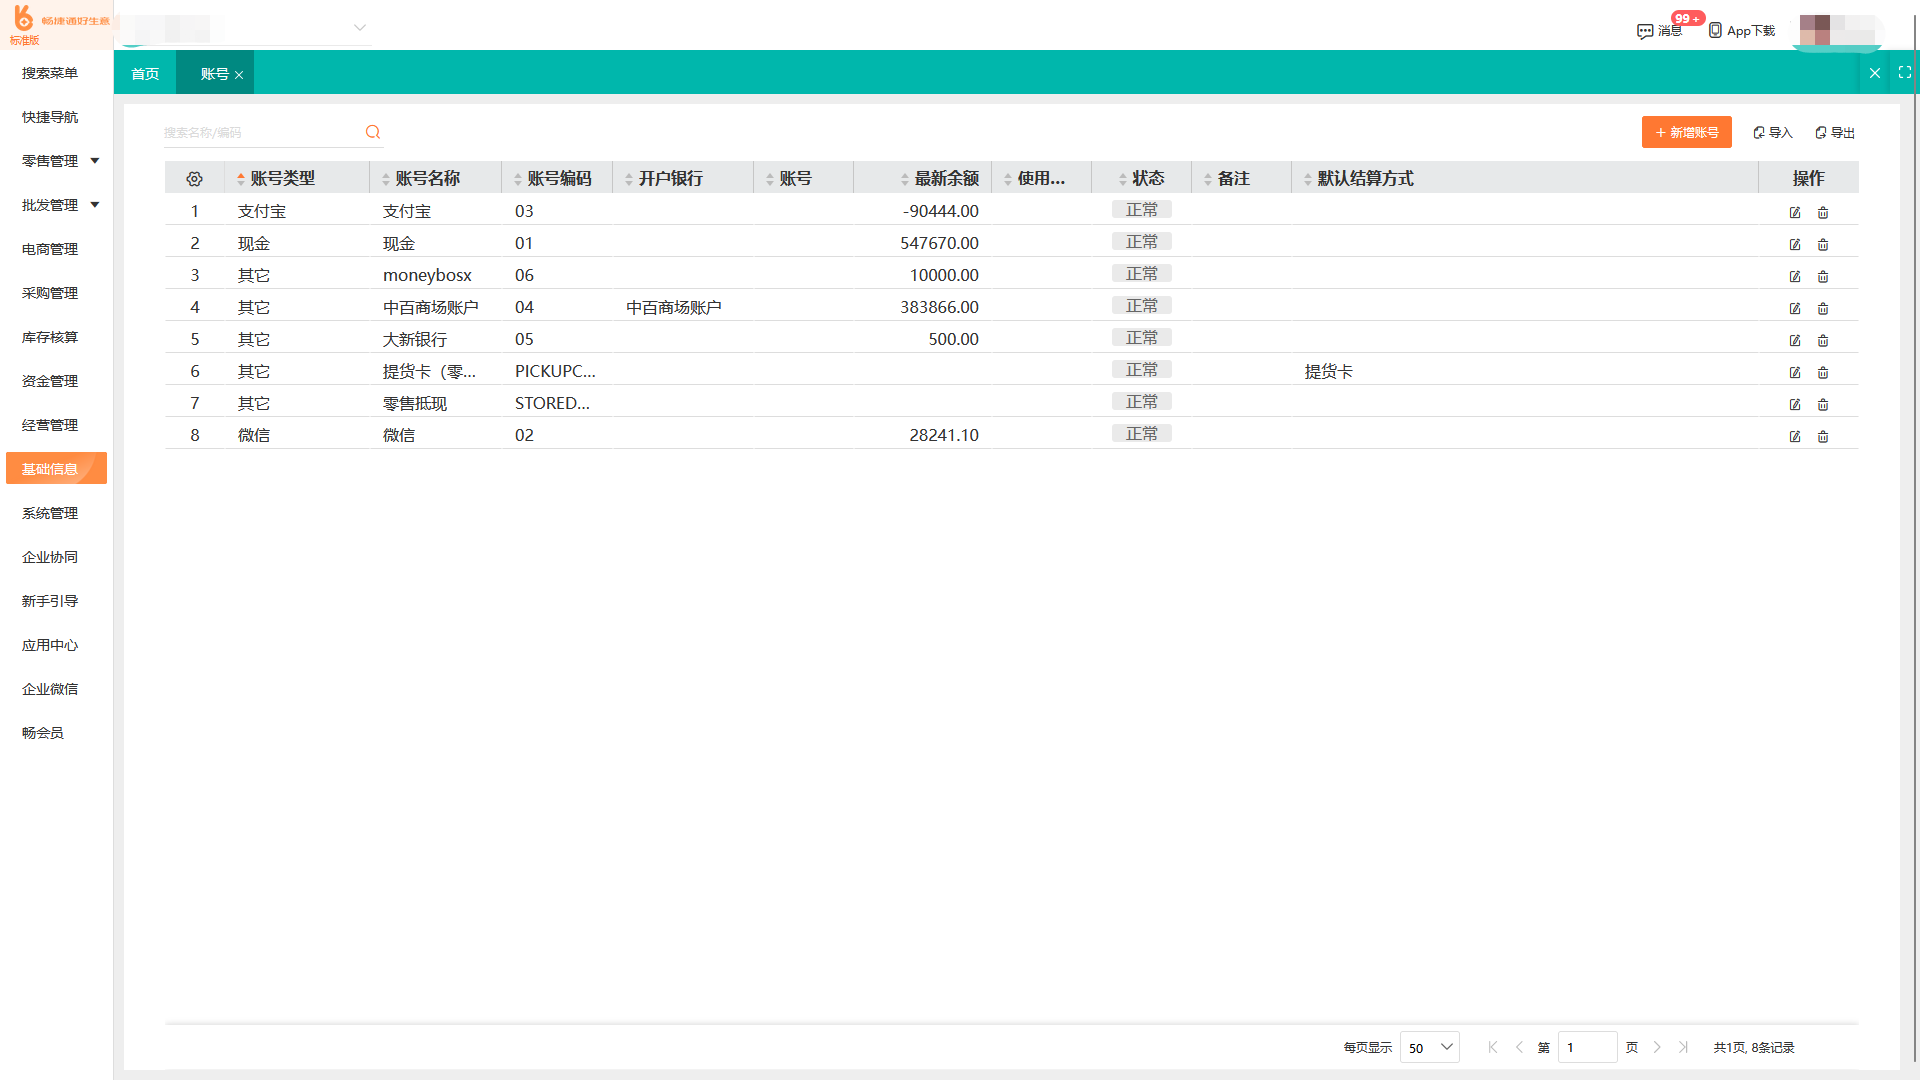Click the next page navigation arrow

(x=1658, y=1047)
